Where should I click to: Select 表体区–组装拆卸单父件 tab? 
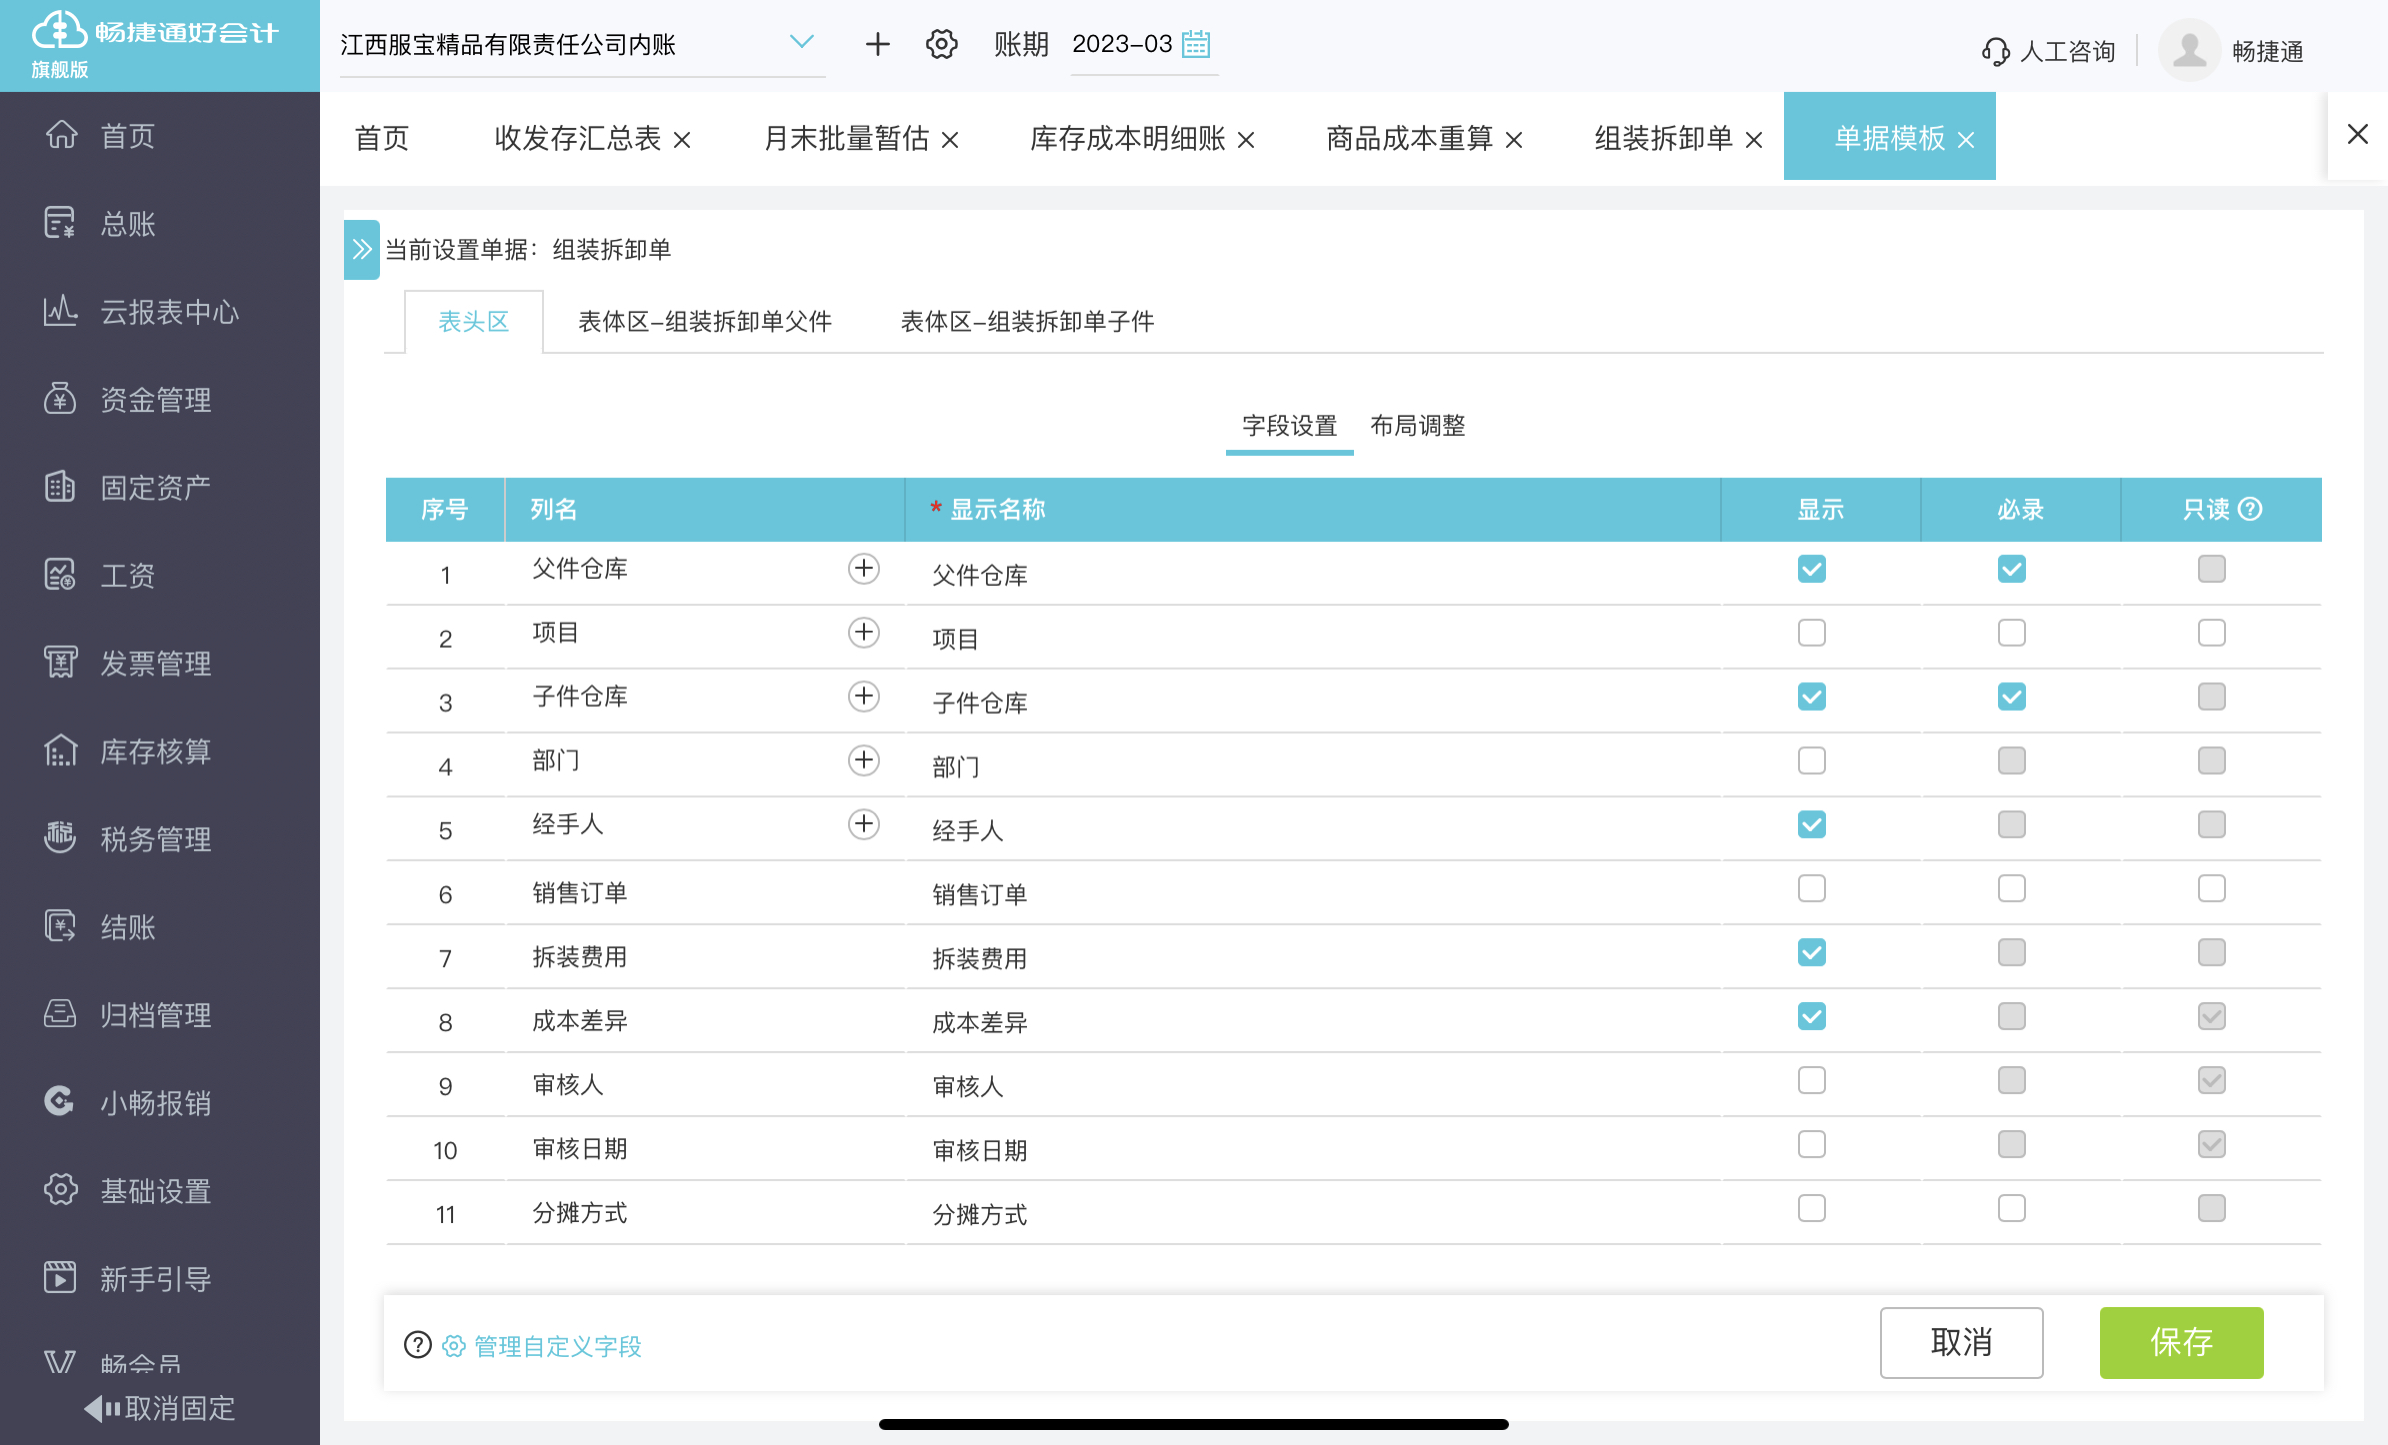[x=704, y=321]
